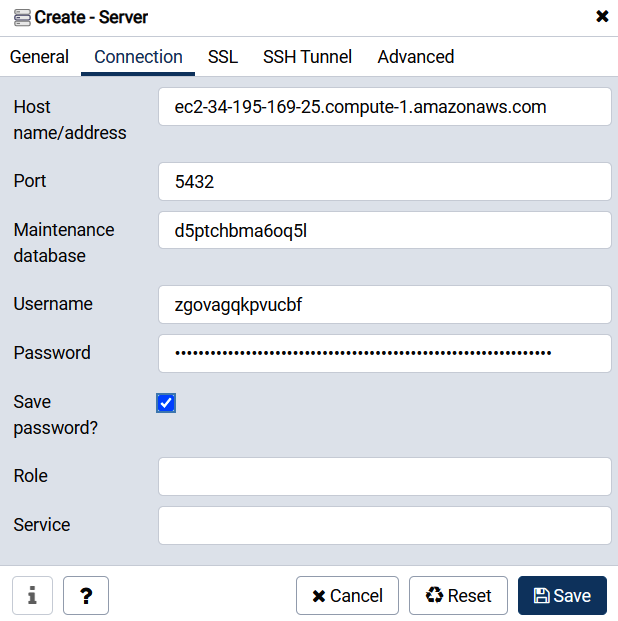This screenshot has width=618, height=621.
Task: Click the info icon button
Action: click(32, 596)
